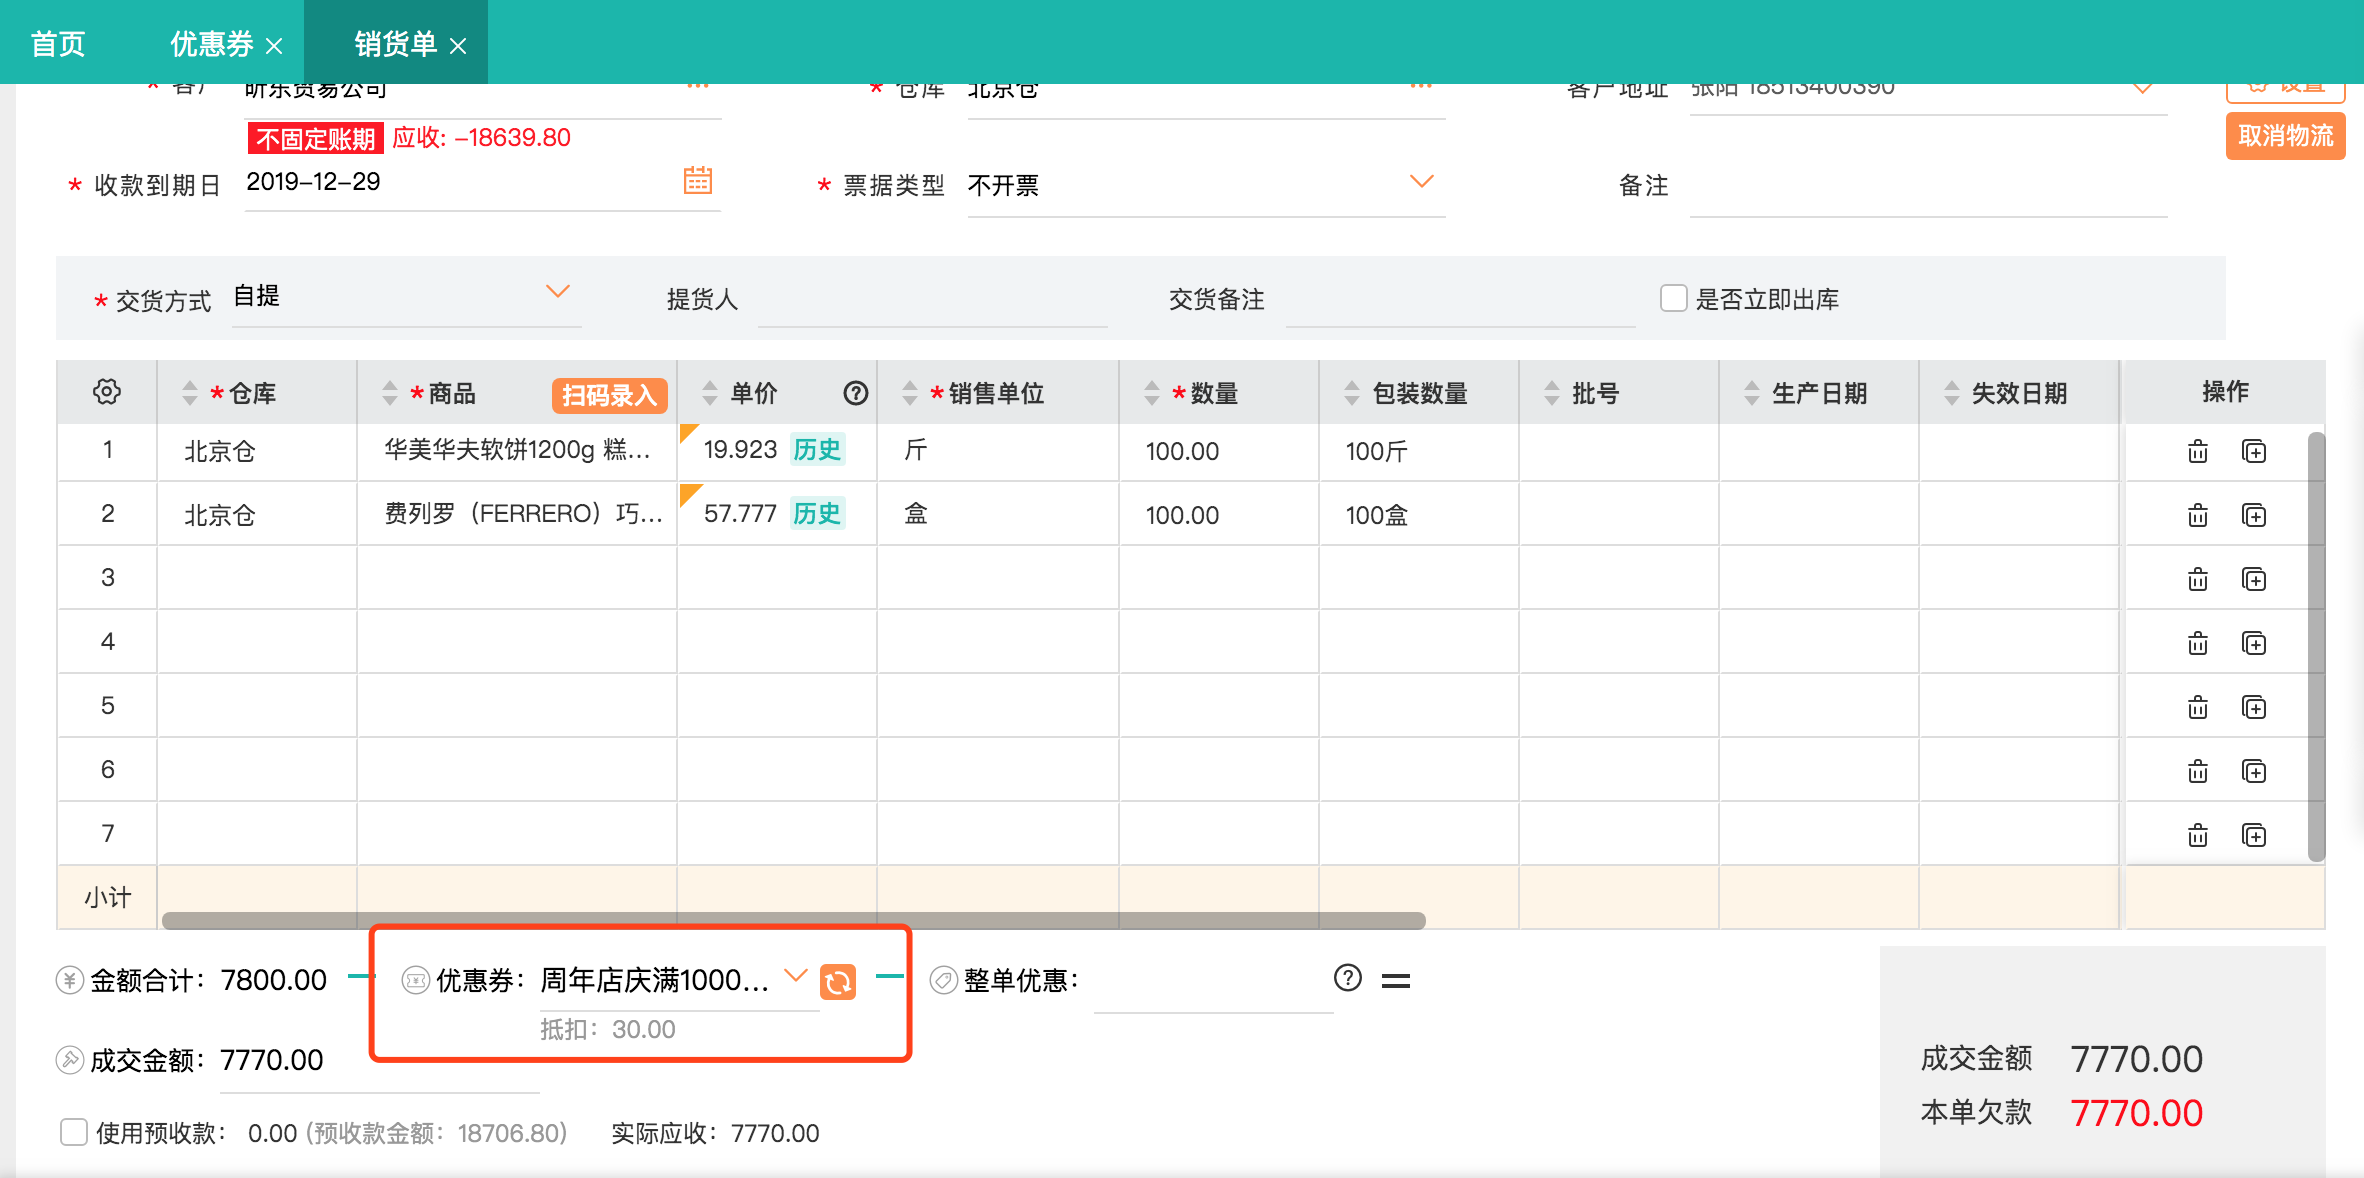Viewport: 2364px width, 1178px height.
Task: Click the refresh coupon icon
Action: click(840, 979)
